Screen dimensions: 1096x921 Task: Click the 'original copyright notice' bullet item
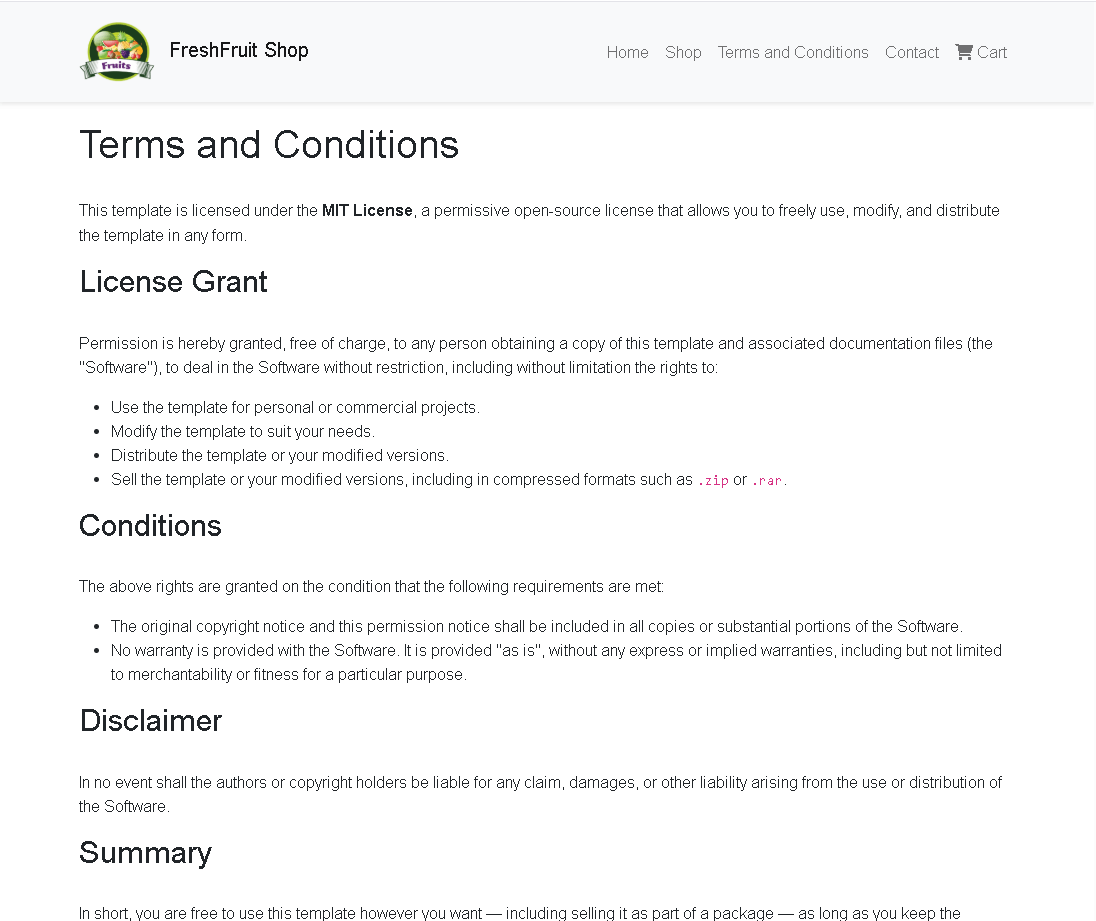point(536,626)
